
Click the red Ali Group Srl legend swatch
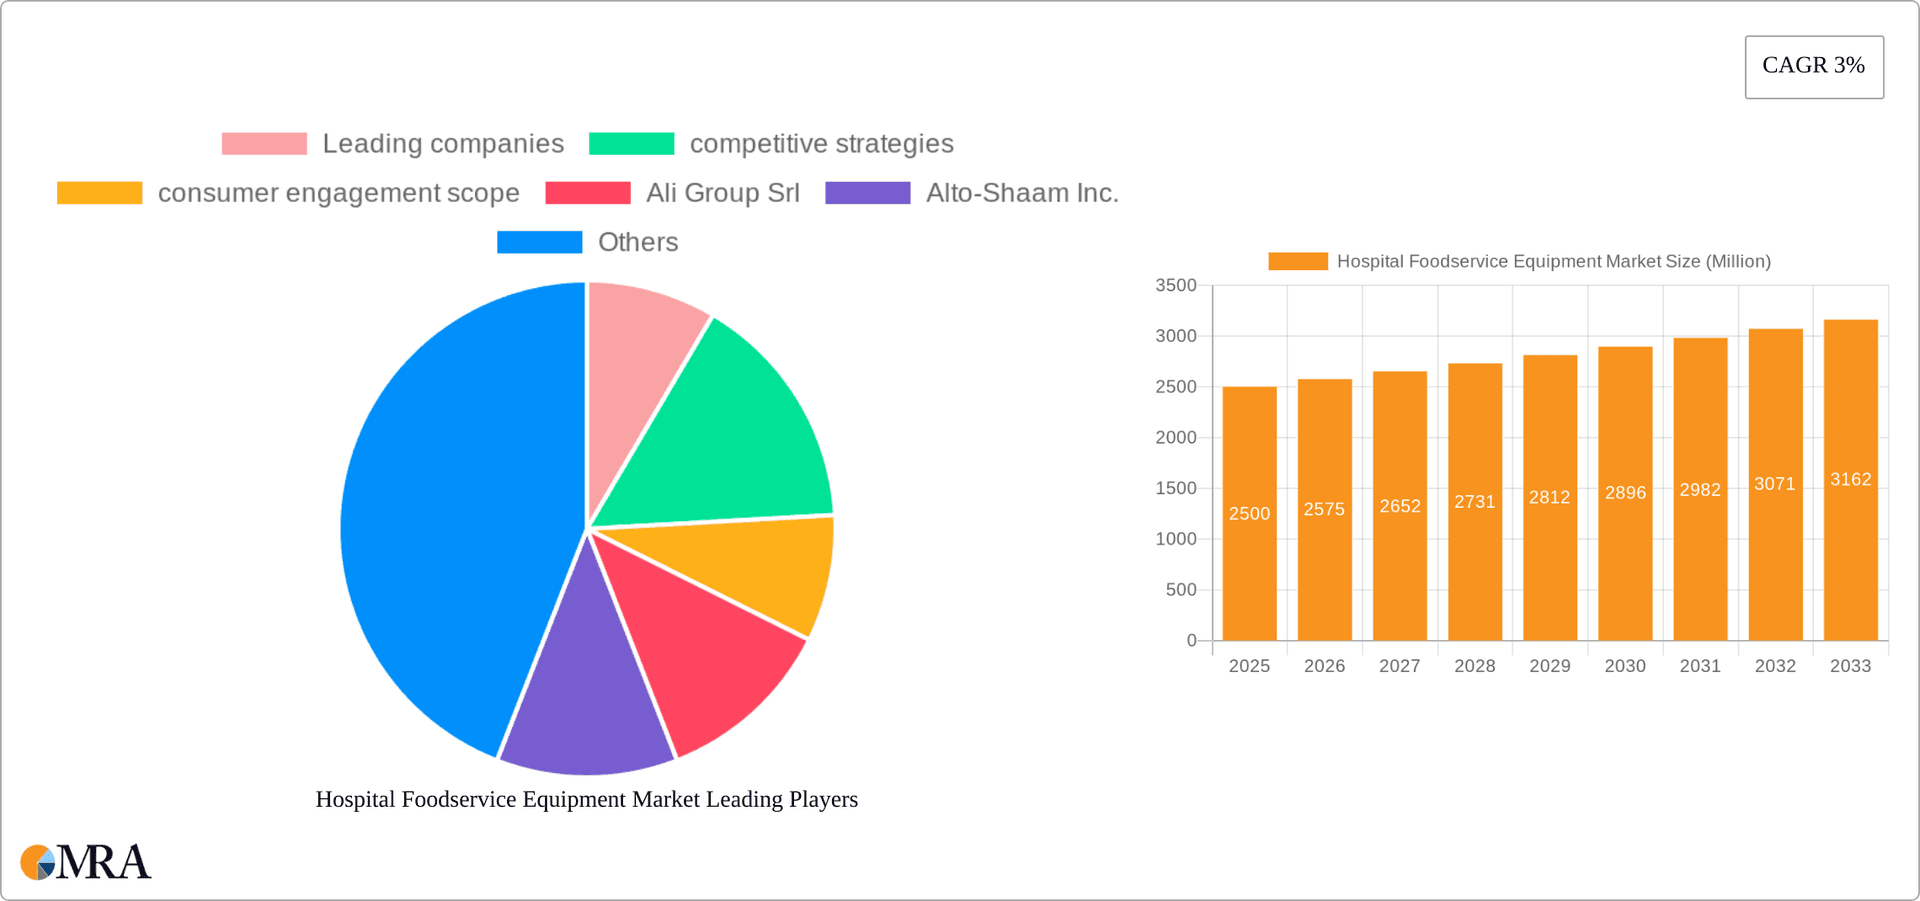point(588,192)
